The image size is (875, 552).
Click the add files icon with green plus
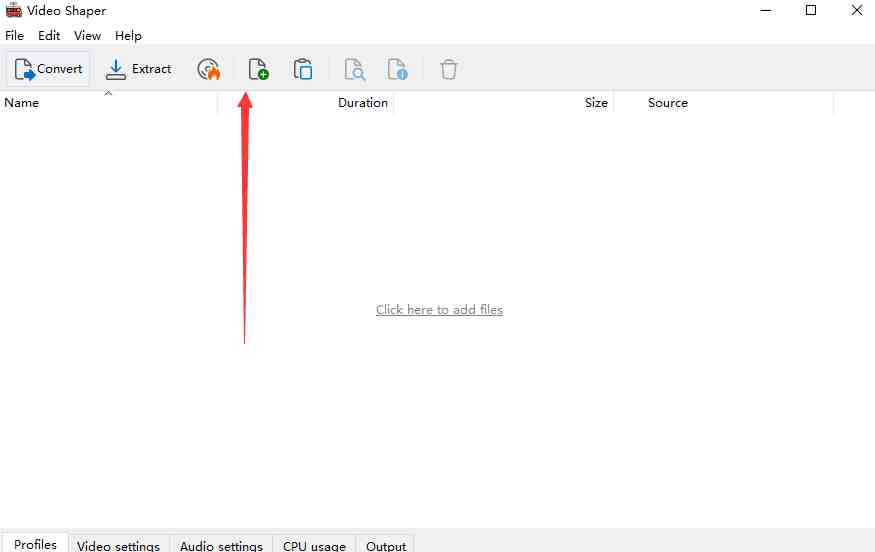[258, 69]
